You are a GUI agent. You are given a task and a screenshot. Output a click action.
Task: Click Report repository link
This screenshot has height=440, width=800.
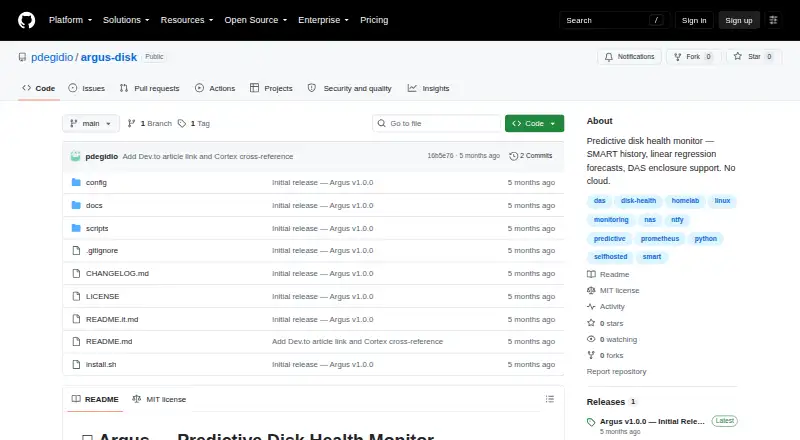(x=616, y=372)
